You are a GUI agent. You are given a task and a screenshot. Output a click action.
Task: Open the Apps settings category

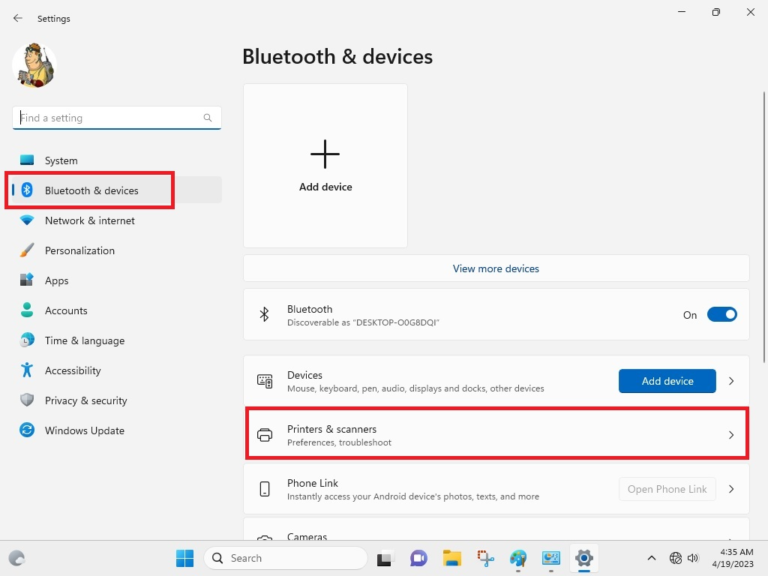point(117,280)
